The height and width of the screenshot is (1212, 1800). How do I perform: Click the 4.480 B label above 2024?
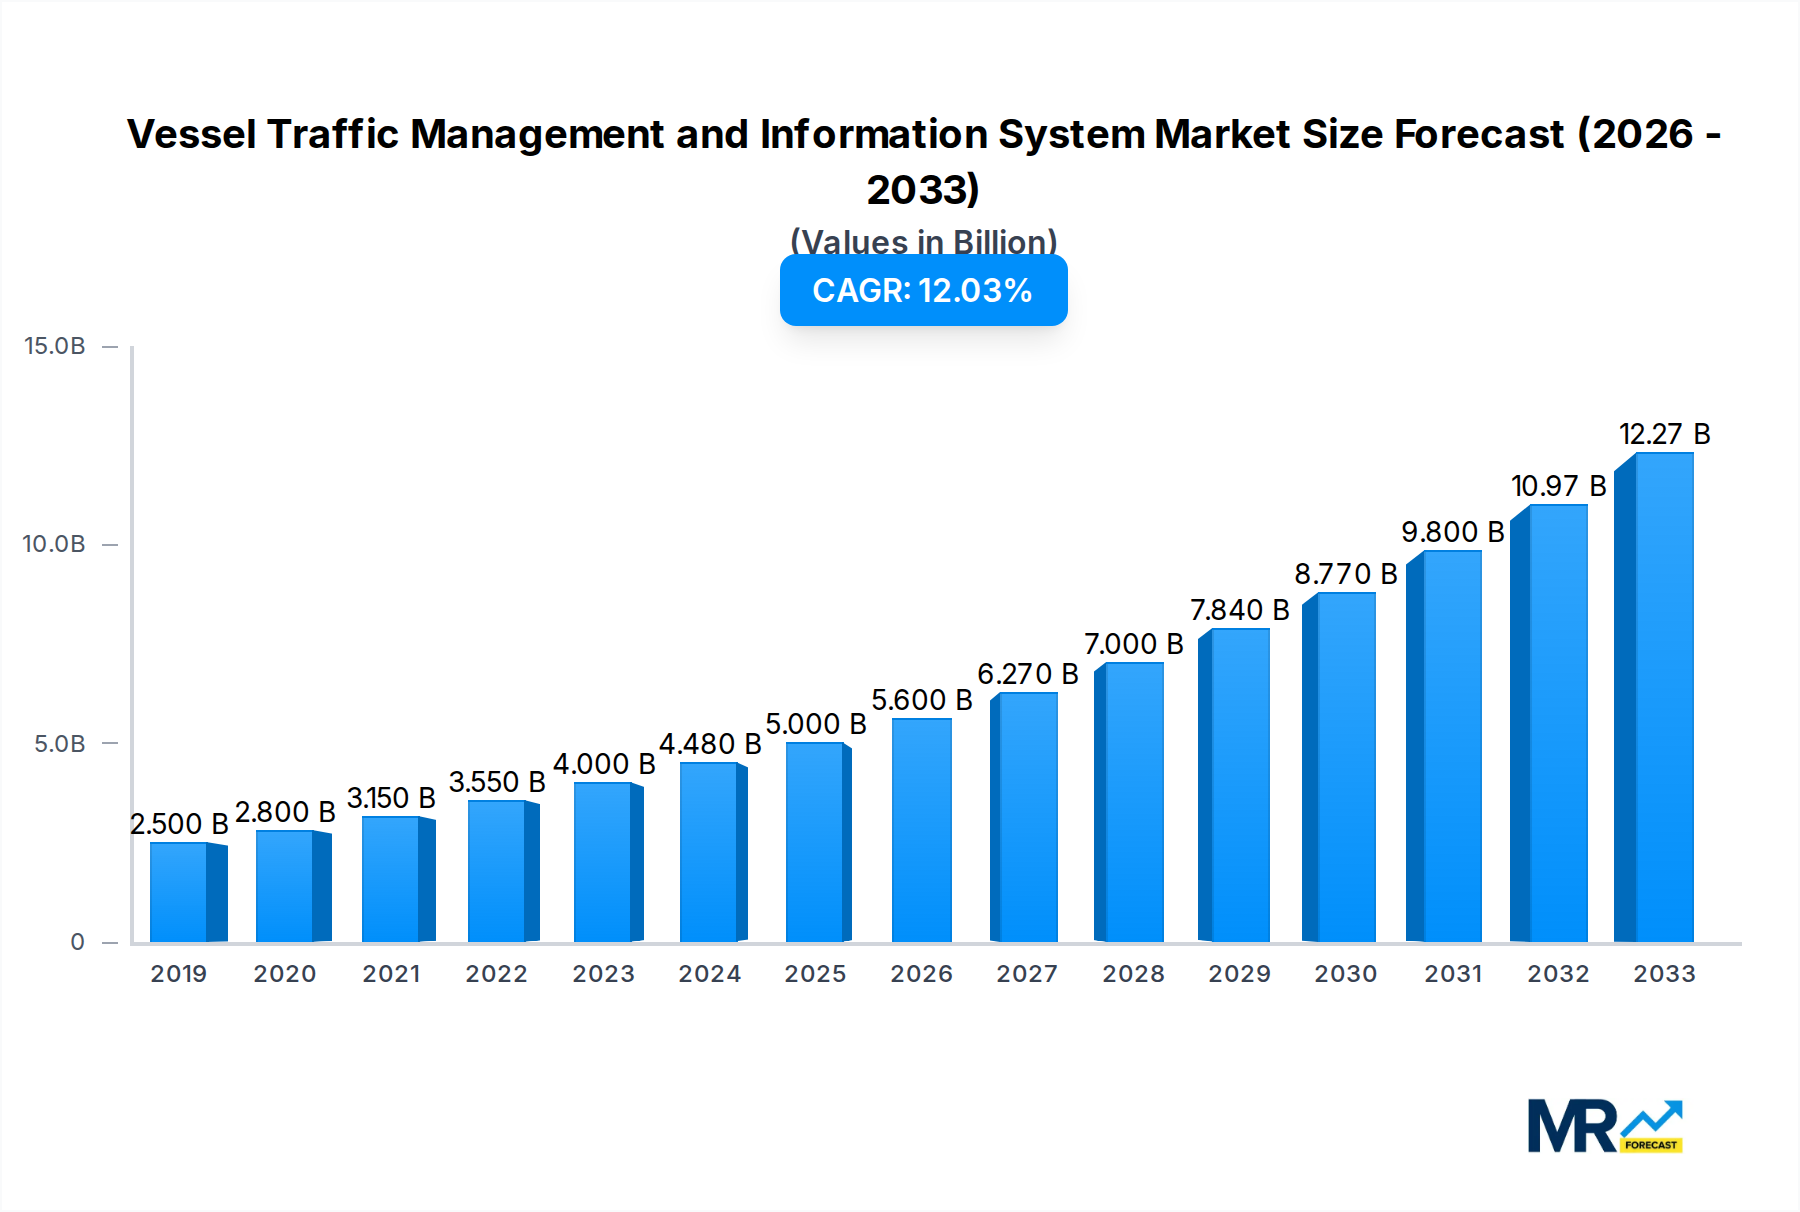(x=710, y=743)
